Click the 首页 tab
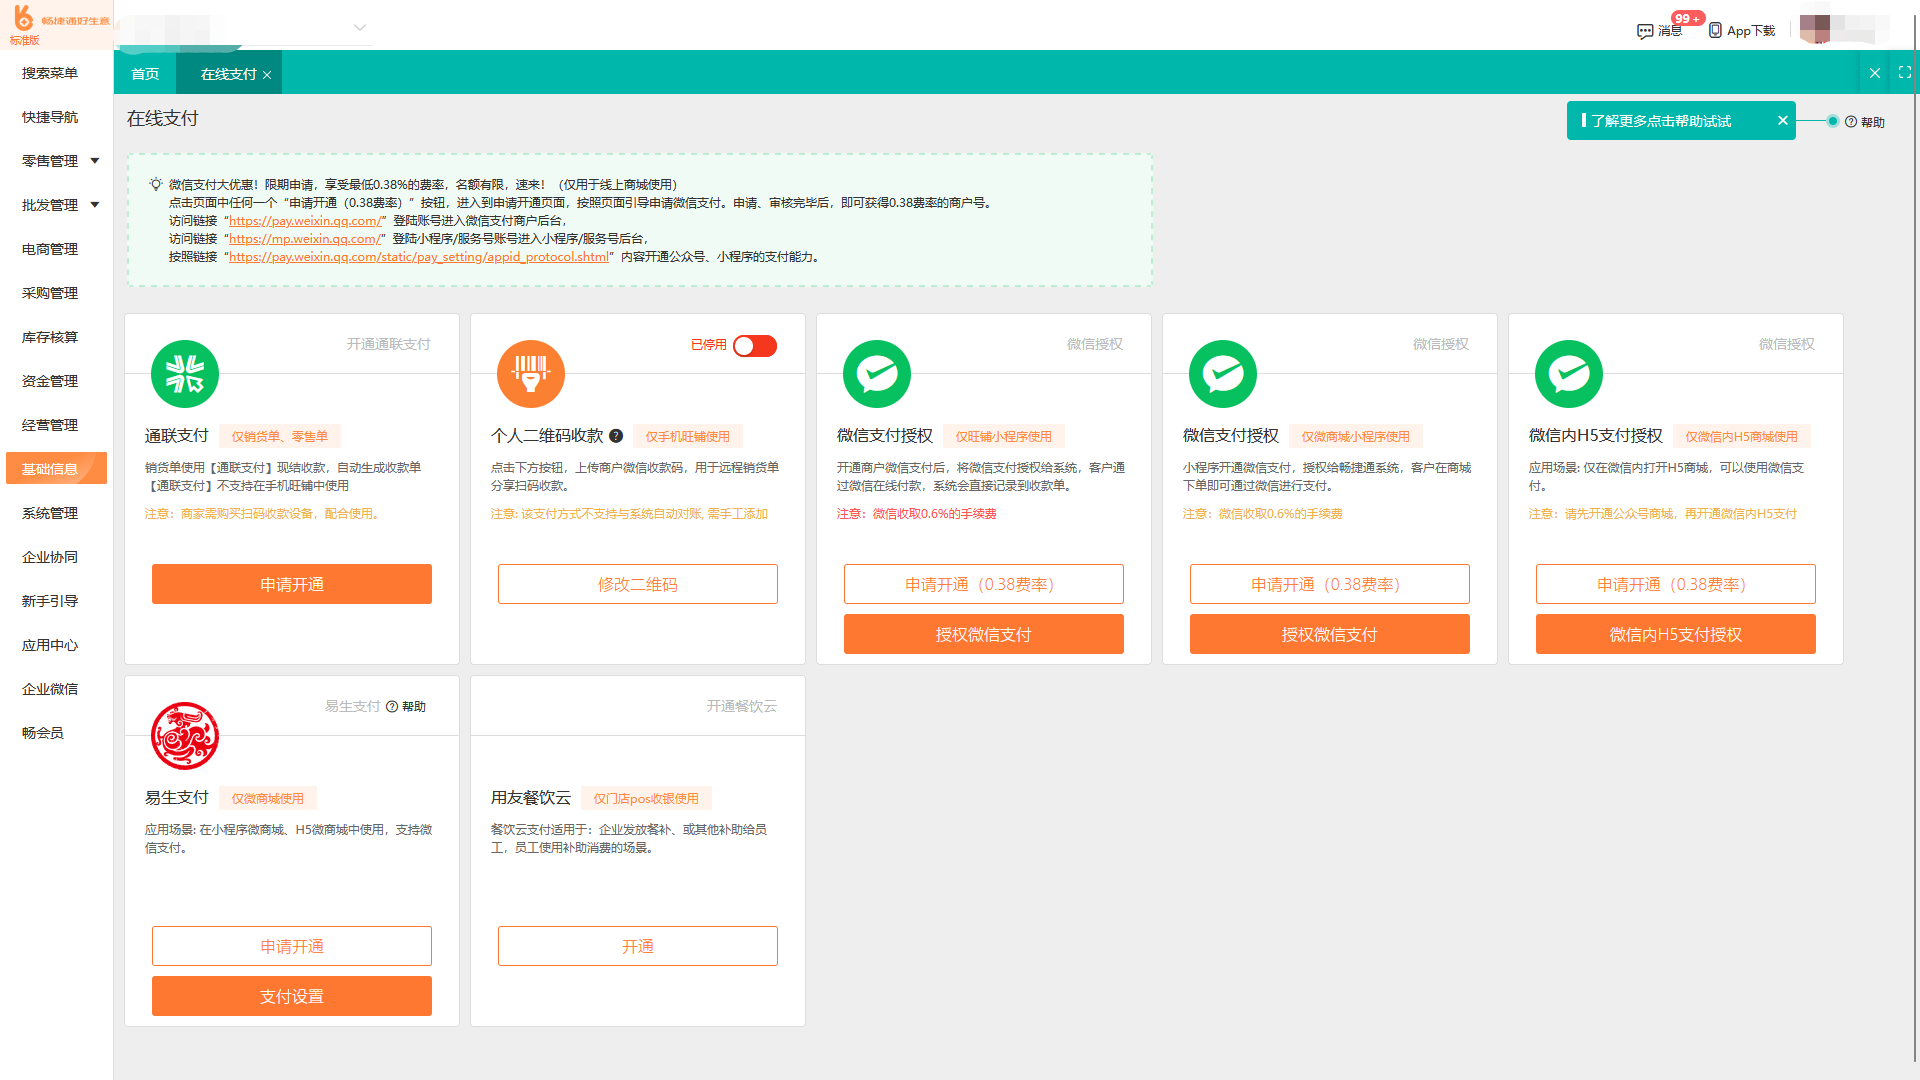The width and height of the screenshot is (1920, 1080). tap(145, 73)
